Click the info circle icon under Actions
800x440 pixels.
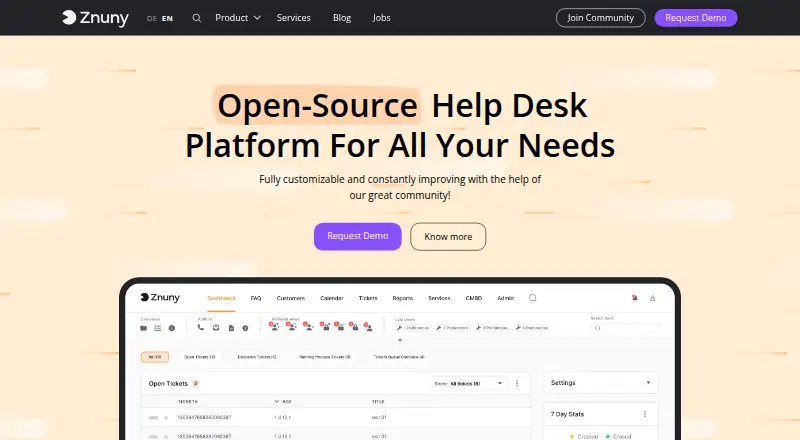[245, 328]
